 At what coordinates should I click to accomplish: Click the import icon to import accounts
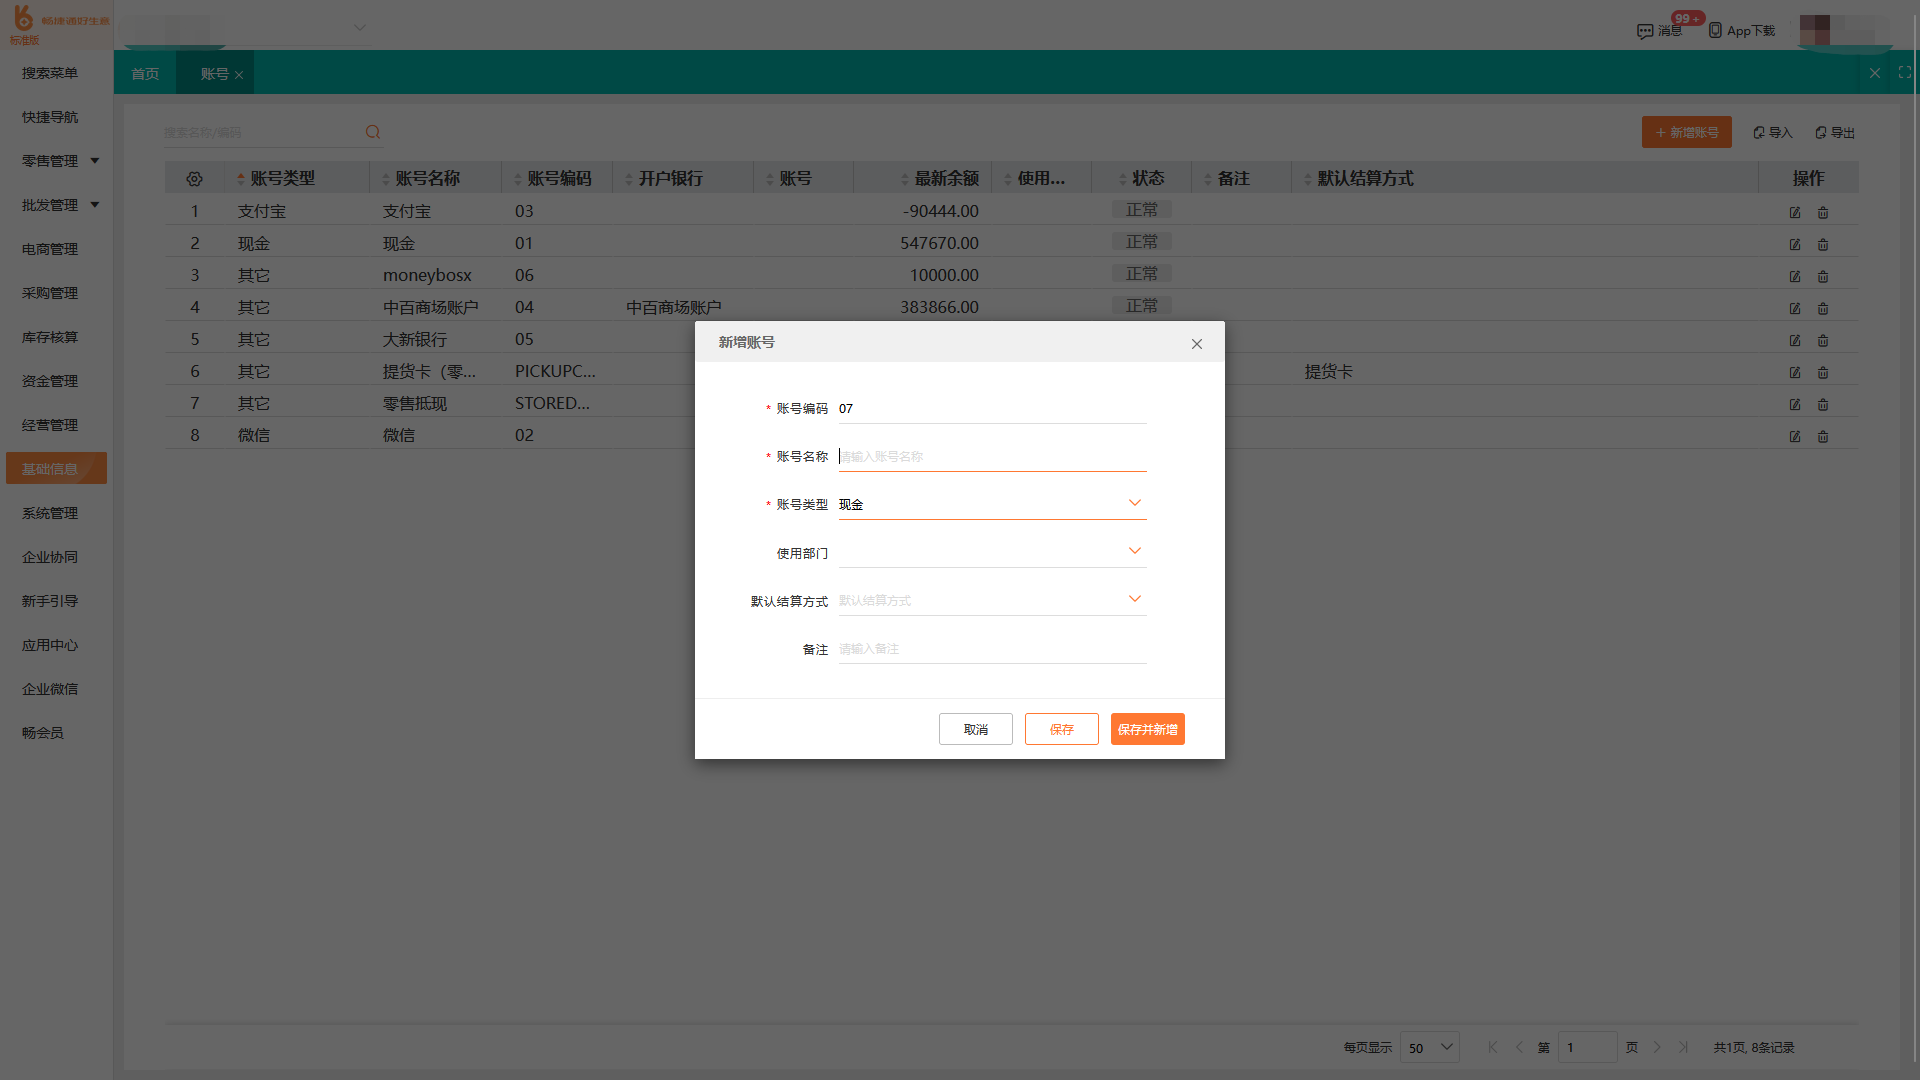1774,132
